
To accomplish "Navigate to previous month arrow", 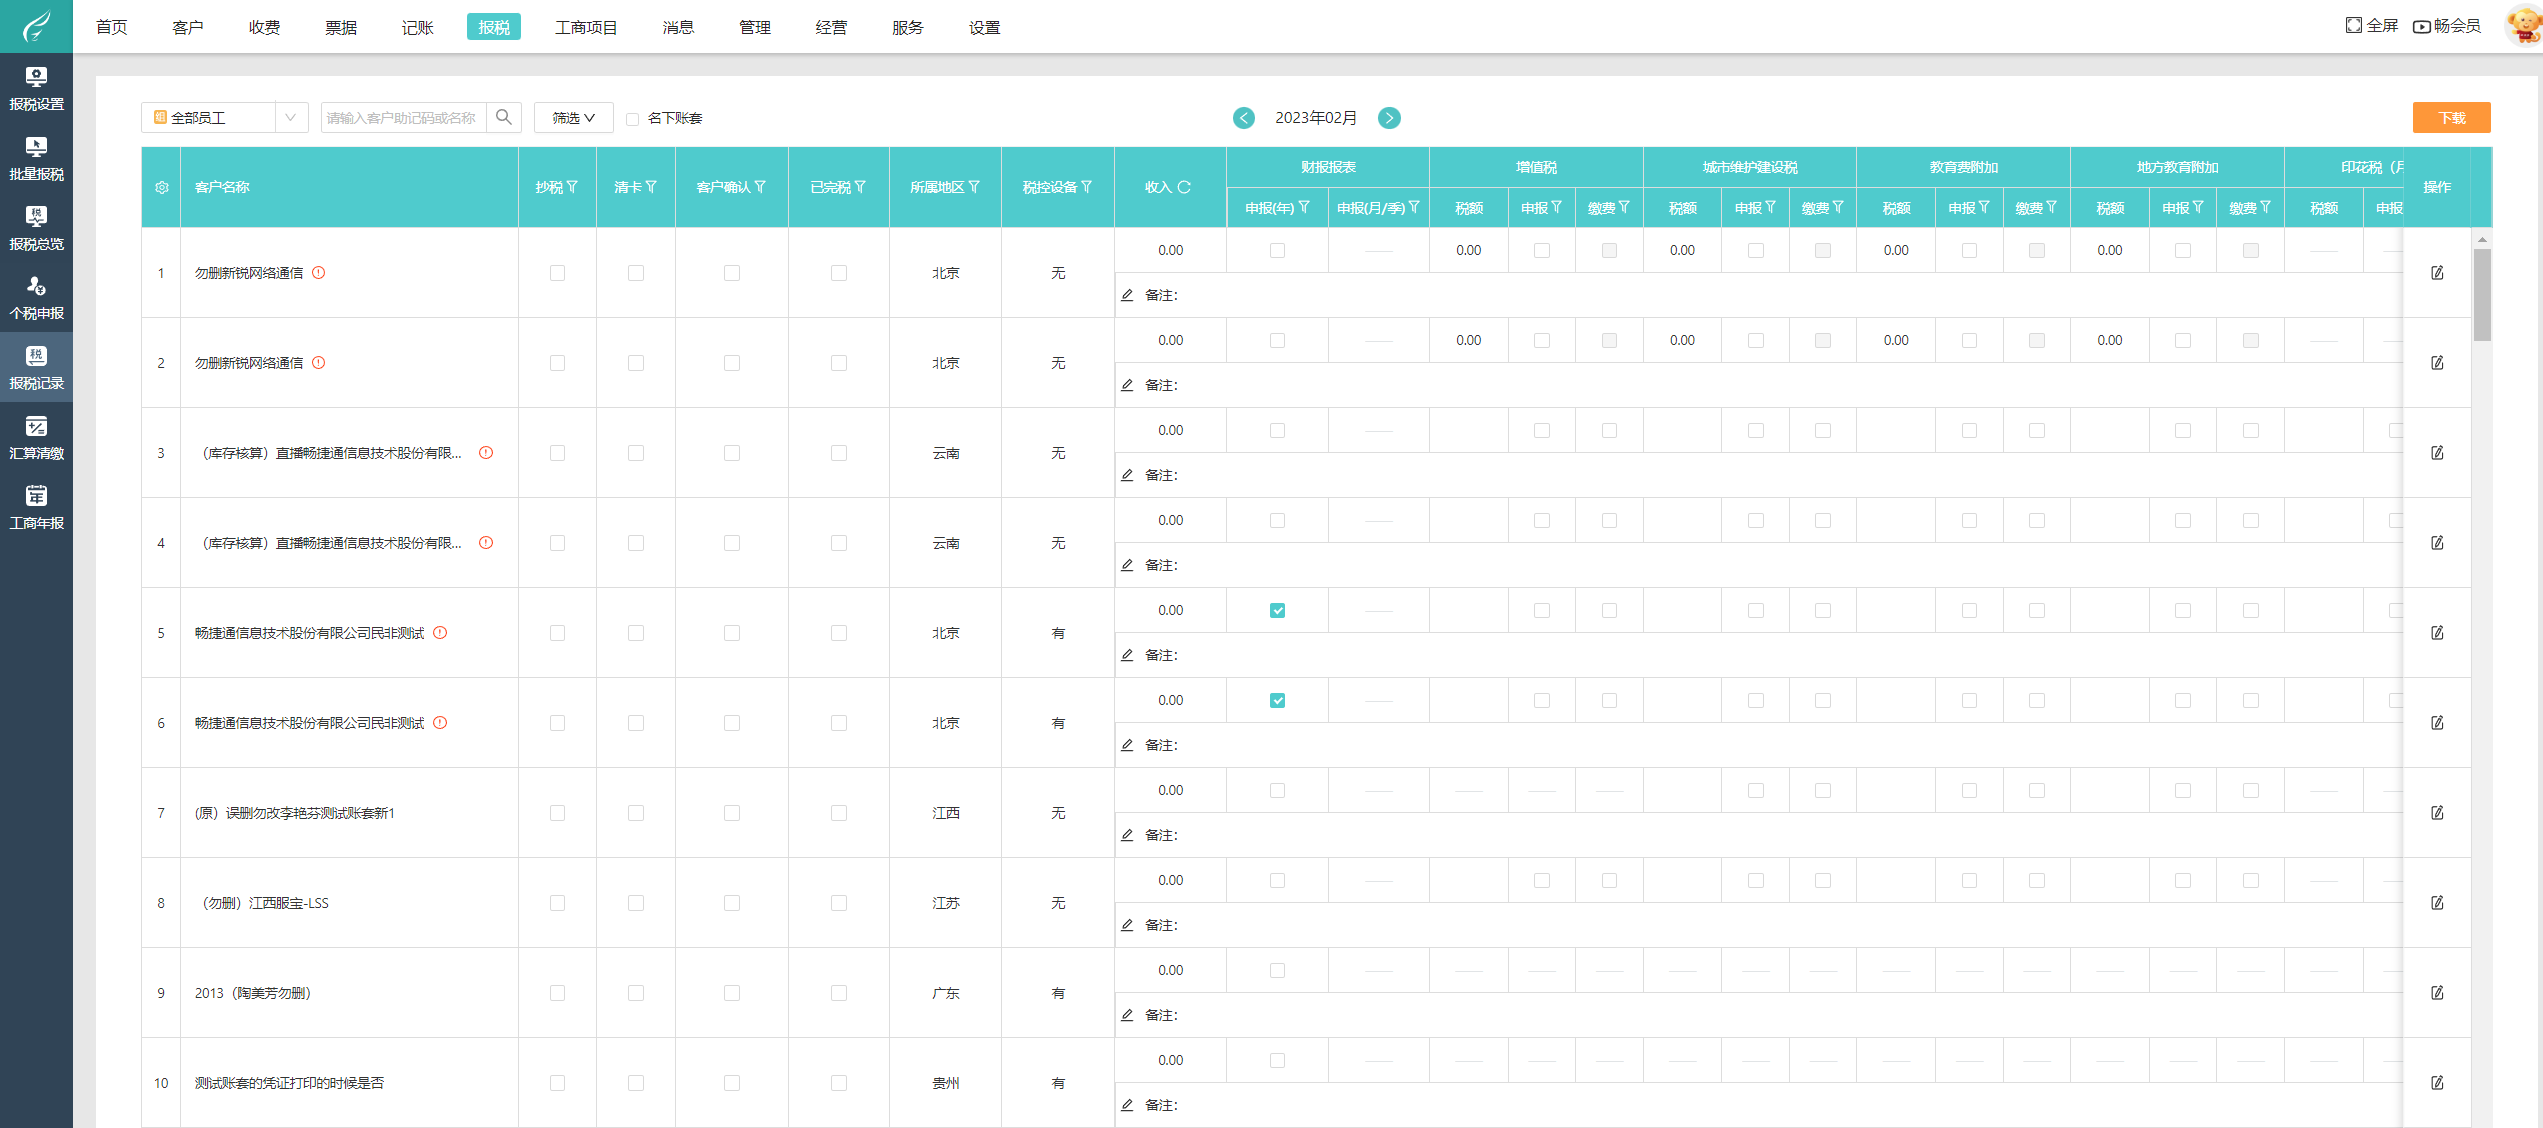I will point(1242,117).
